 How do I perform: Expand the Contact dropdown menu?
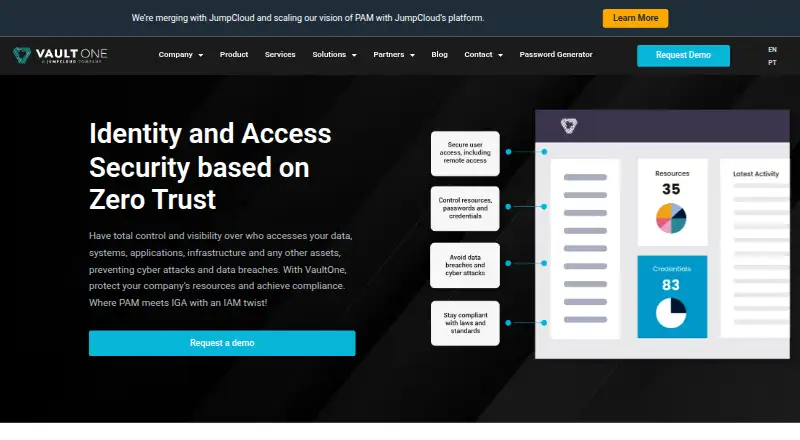point(483,55)
